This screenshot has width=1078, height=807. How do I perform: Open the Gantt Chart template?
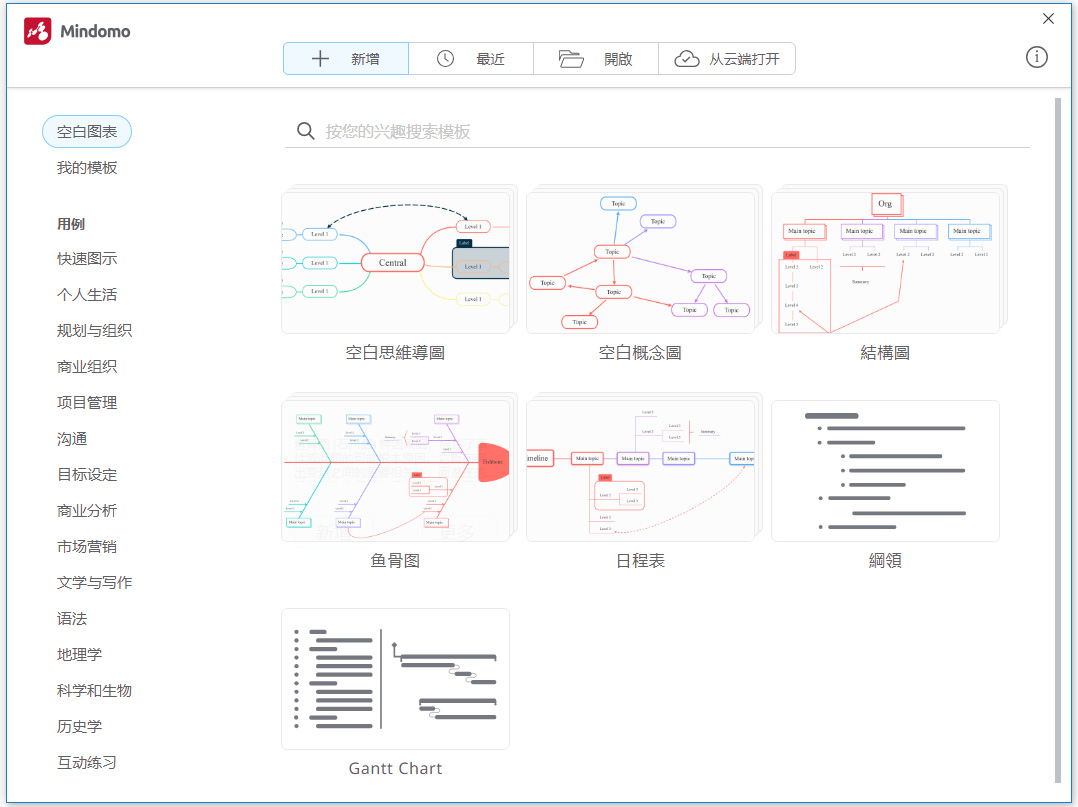point(396,678)
